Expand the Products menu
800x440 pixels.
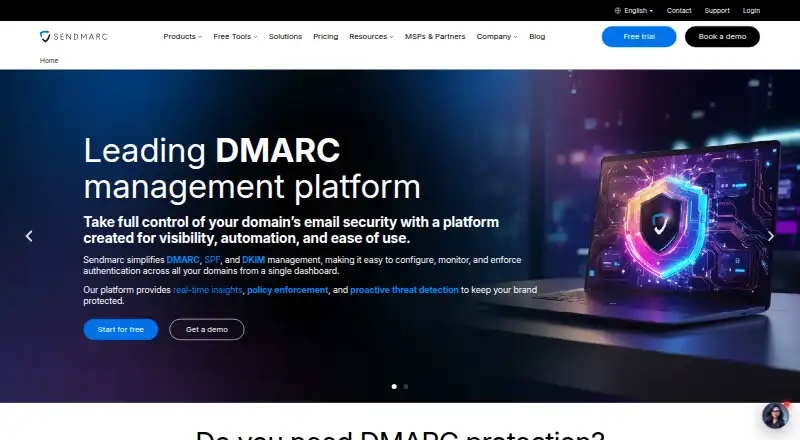pyautogui.click(x=183, y=36)
